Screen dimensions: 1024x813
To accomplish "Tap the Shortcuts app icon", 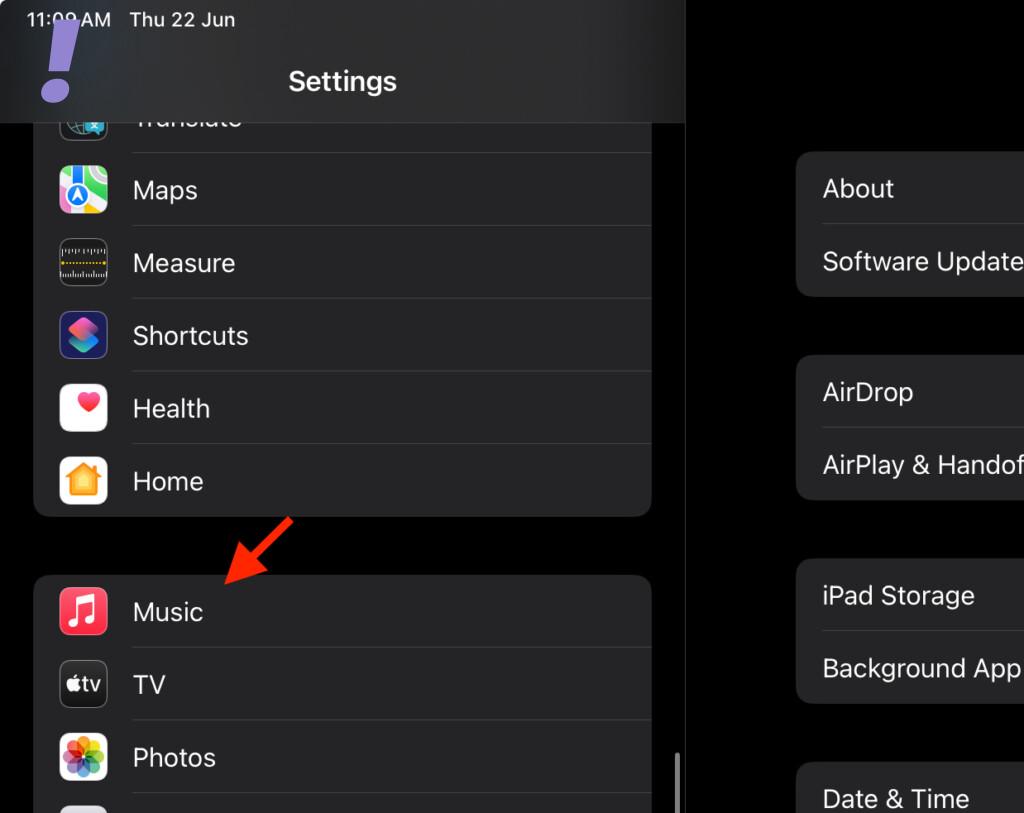I will [x=84, y=335].
